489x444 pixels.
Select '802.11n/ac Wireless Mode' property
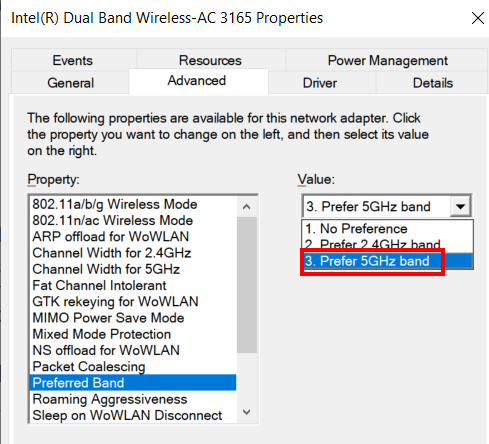[x=112, y=220]
